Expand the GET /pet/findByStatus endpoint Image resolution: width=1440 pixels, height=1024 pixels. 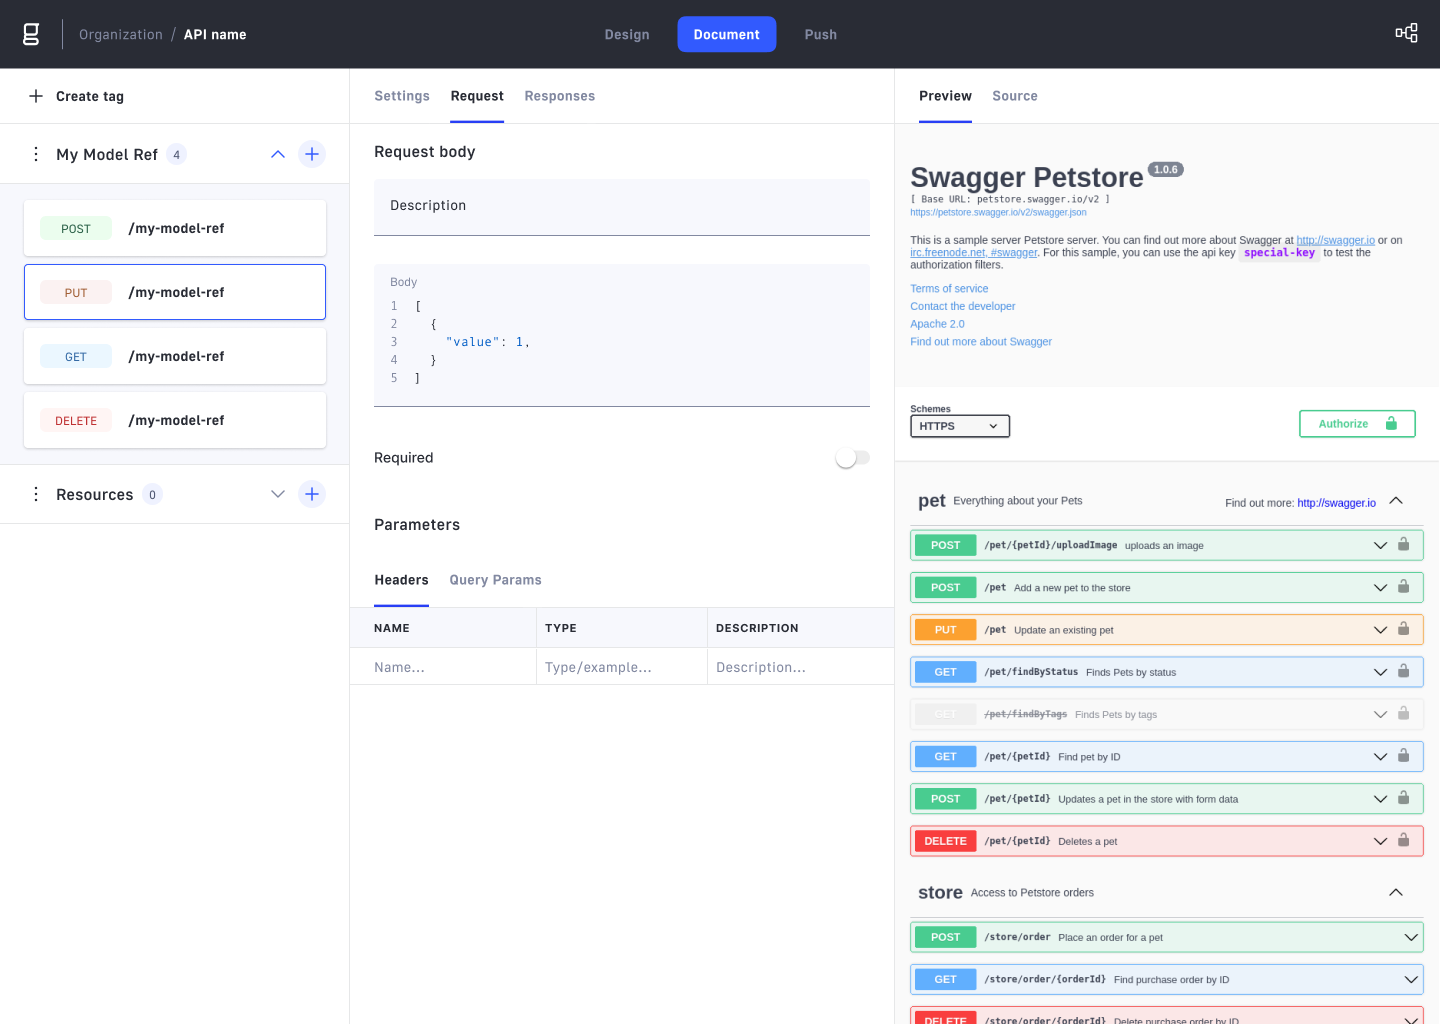1380,671
